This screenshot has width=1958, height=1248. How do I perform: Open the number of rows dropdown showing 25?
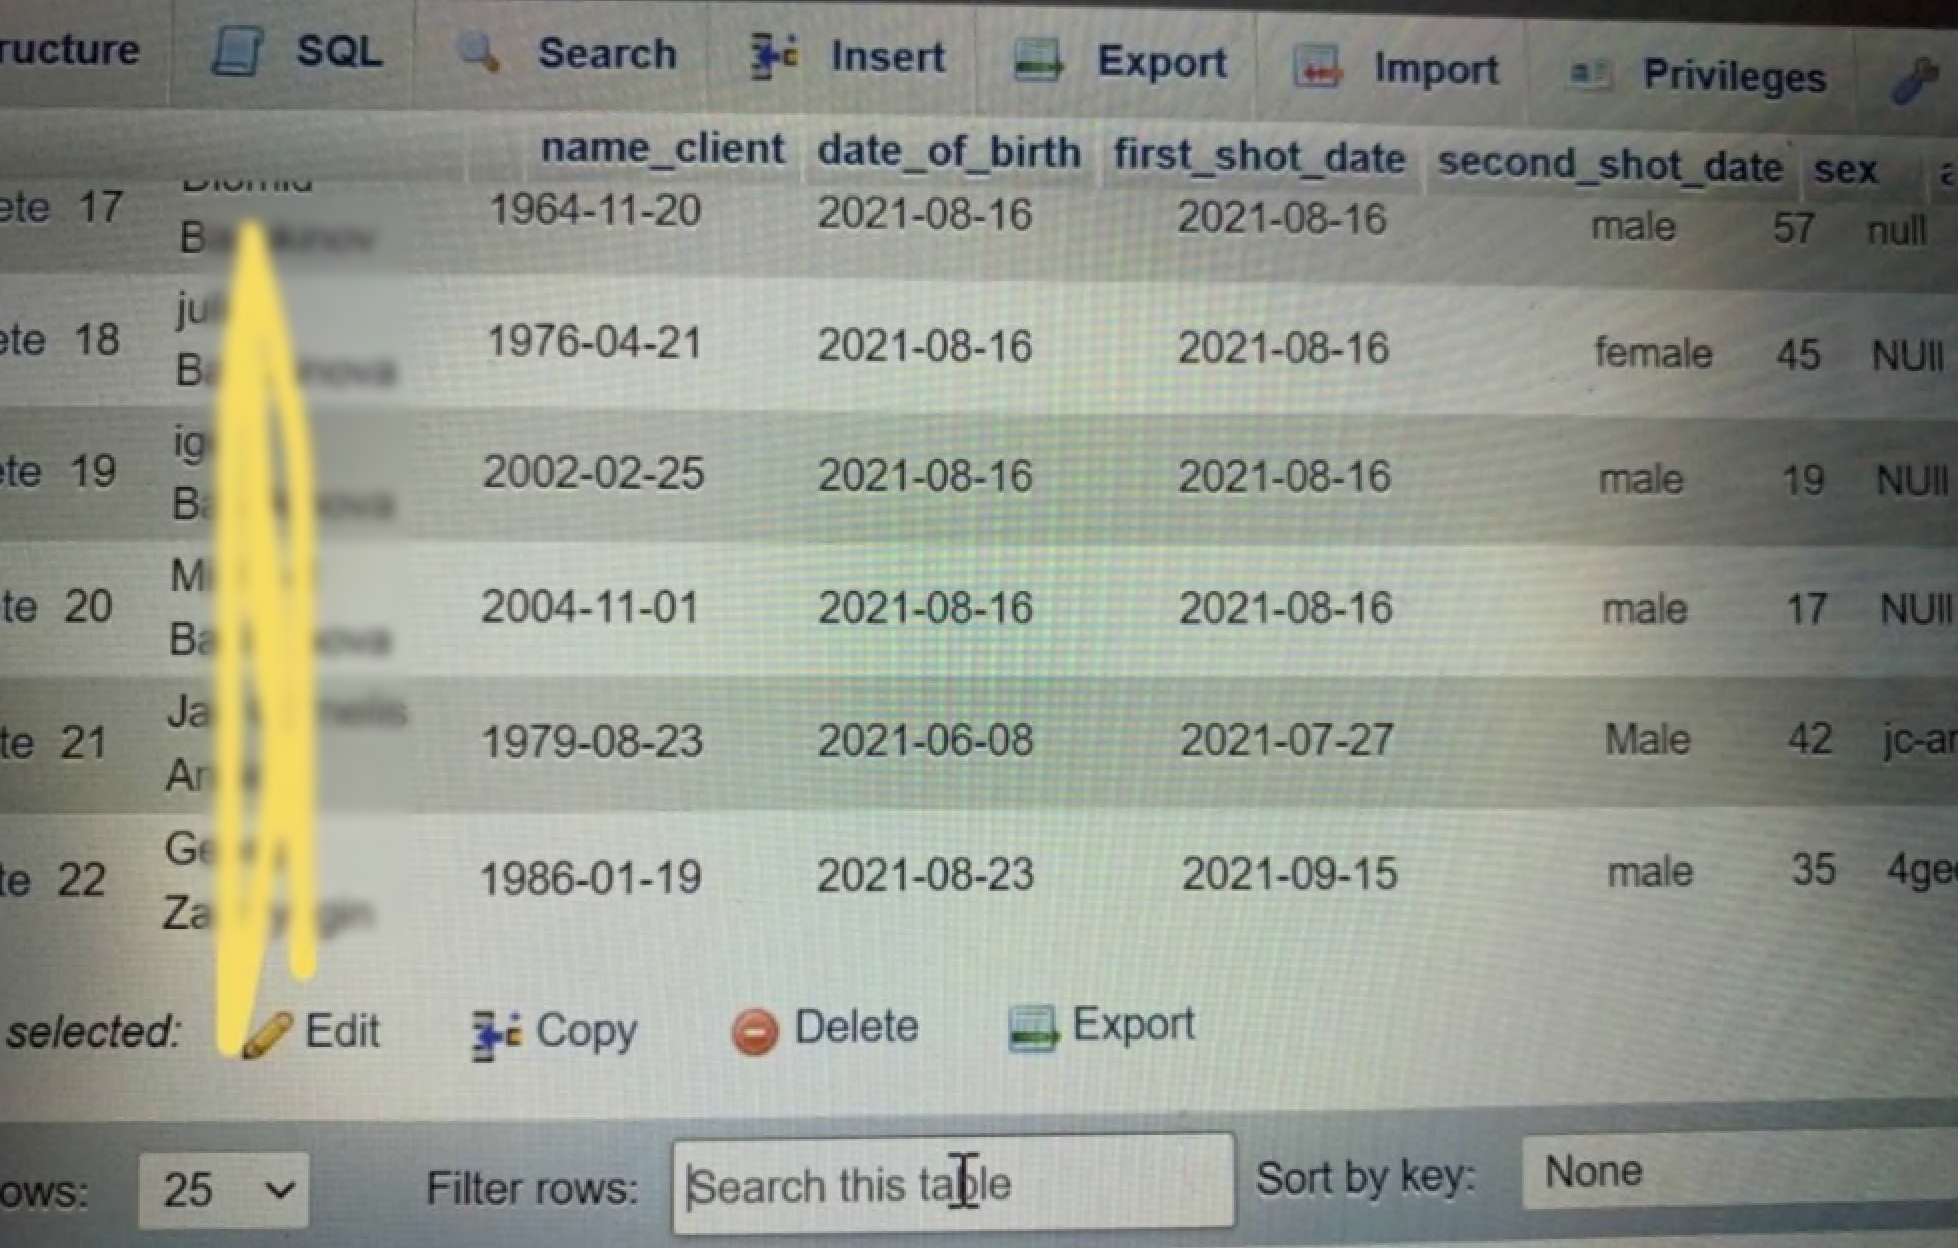(224, 1190)
